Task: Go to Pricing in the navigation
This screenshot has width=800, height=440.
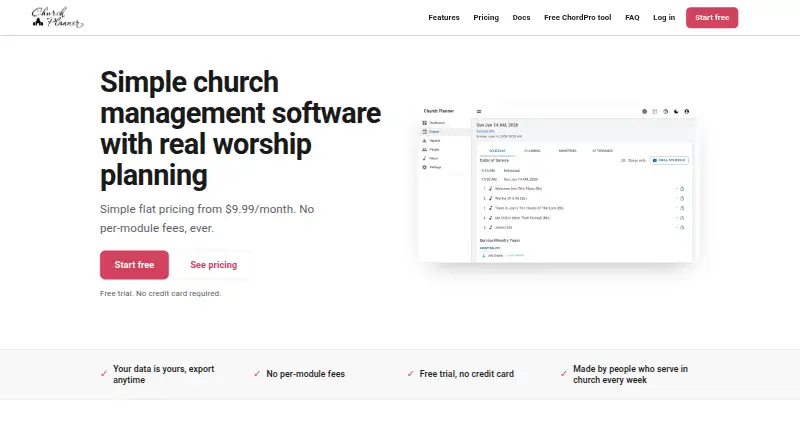Action: [x=486, y=17]
